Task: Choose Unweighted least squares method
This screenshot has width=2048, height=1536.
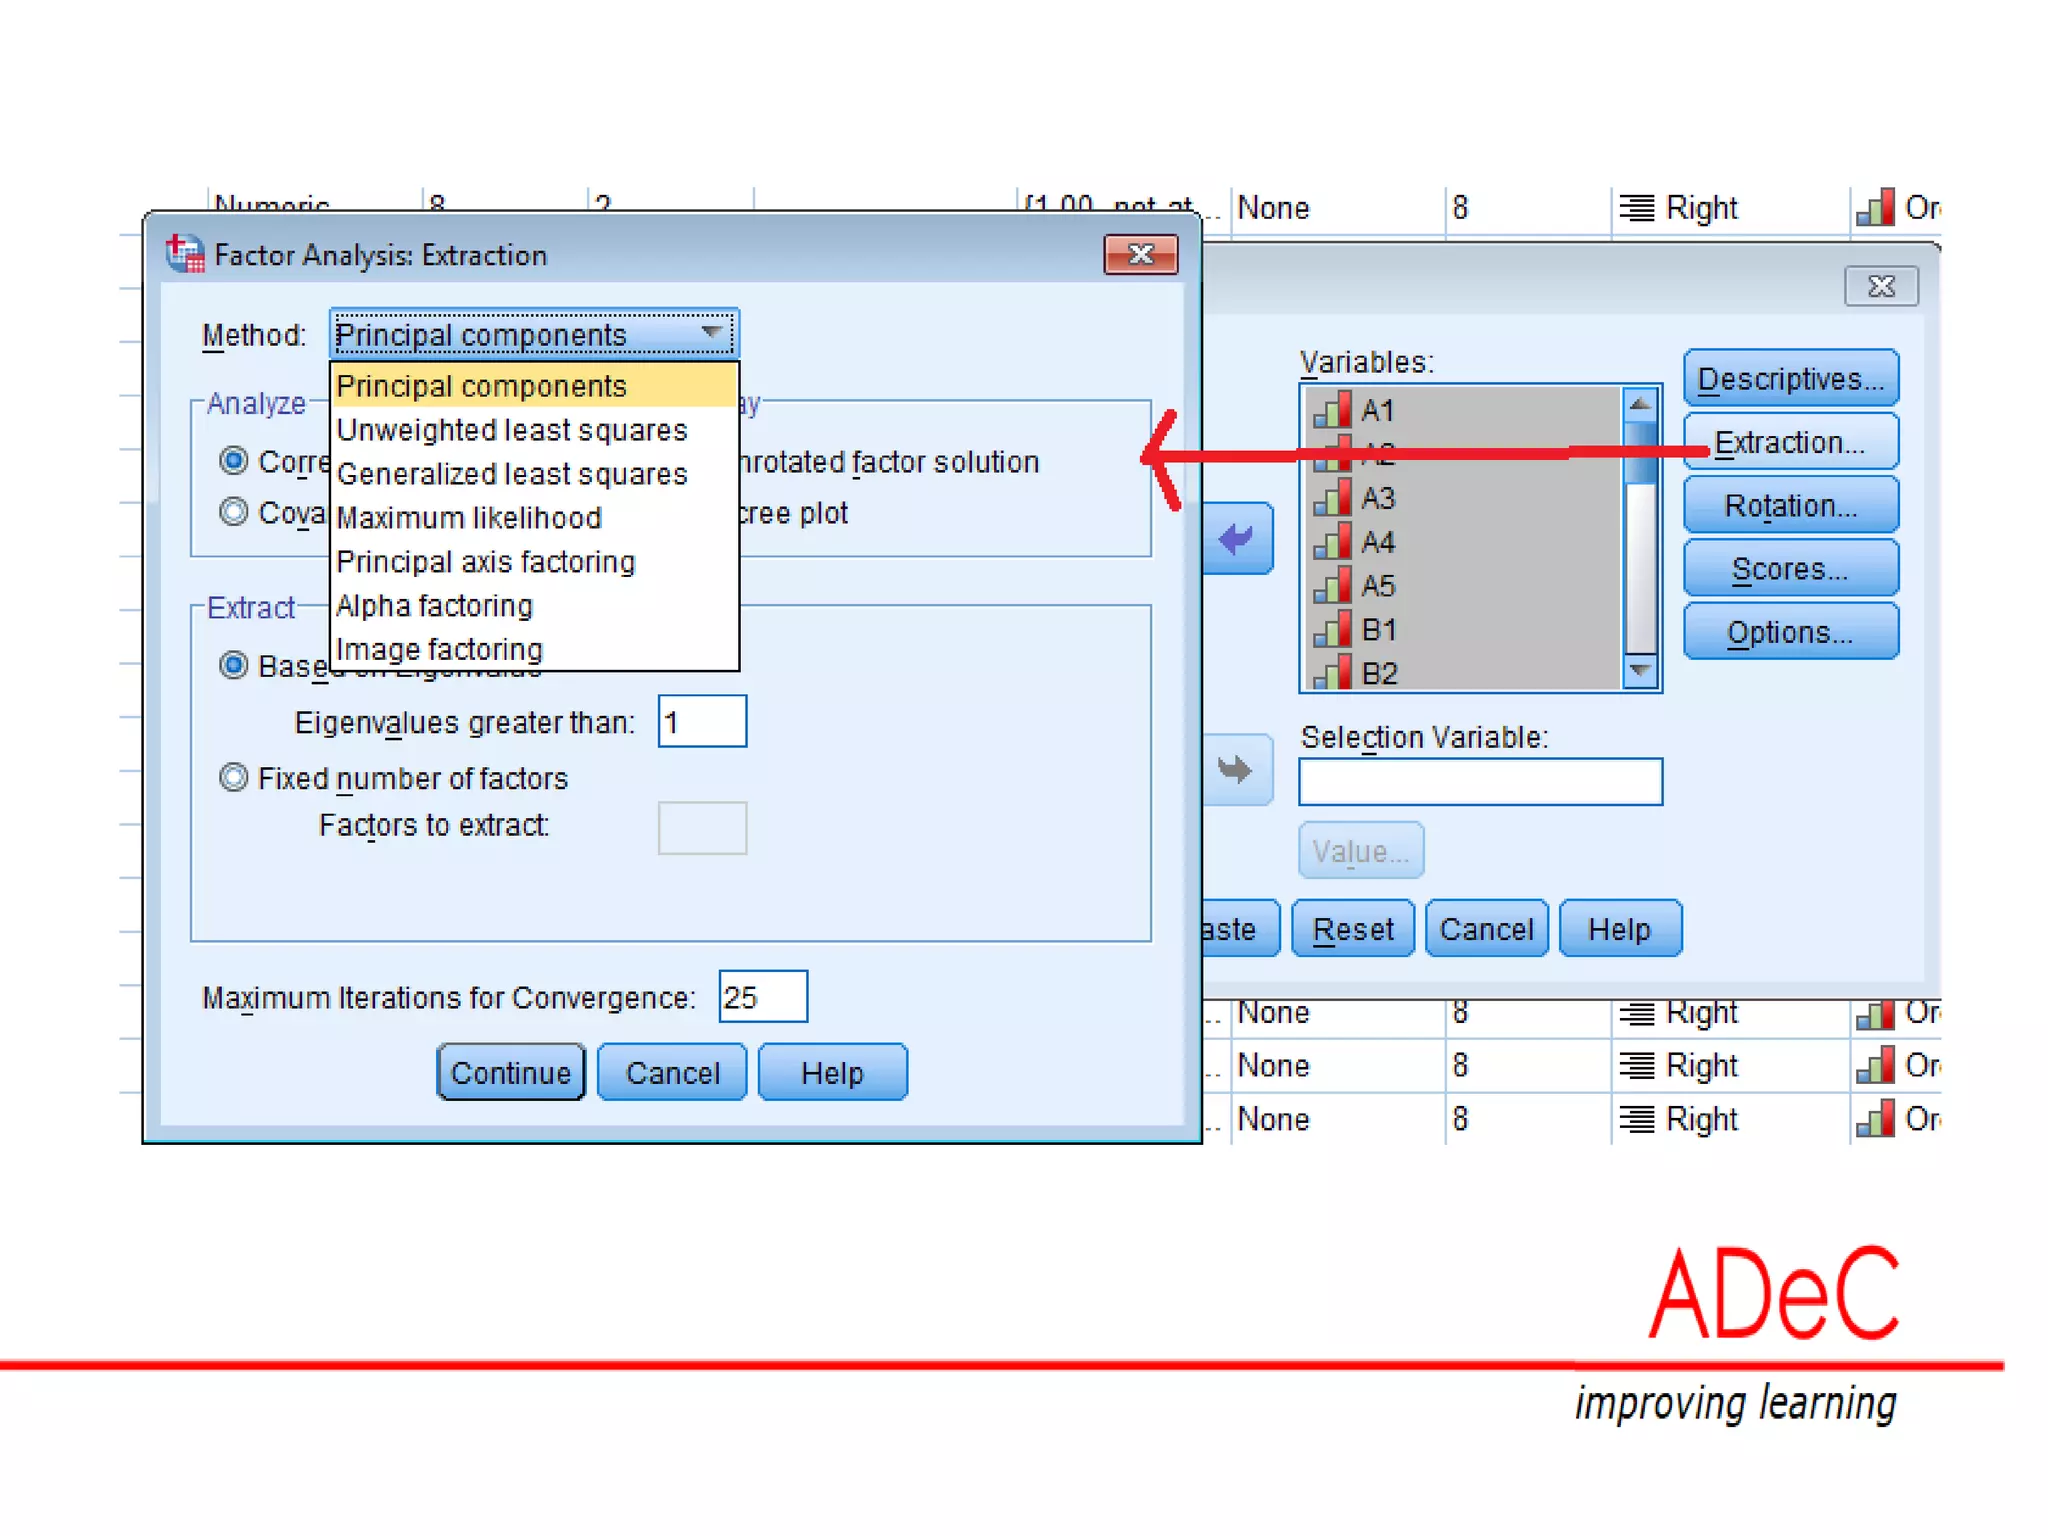Action: point(511,430)
